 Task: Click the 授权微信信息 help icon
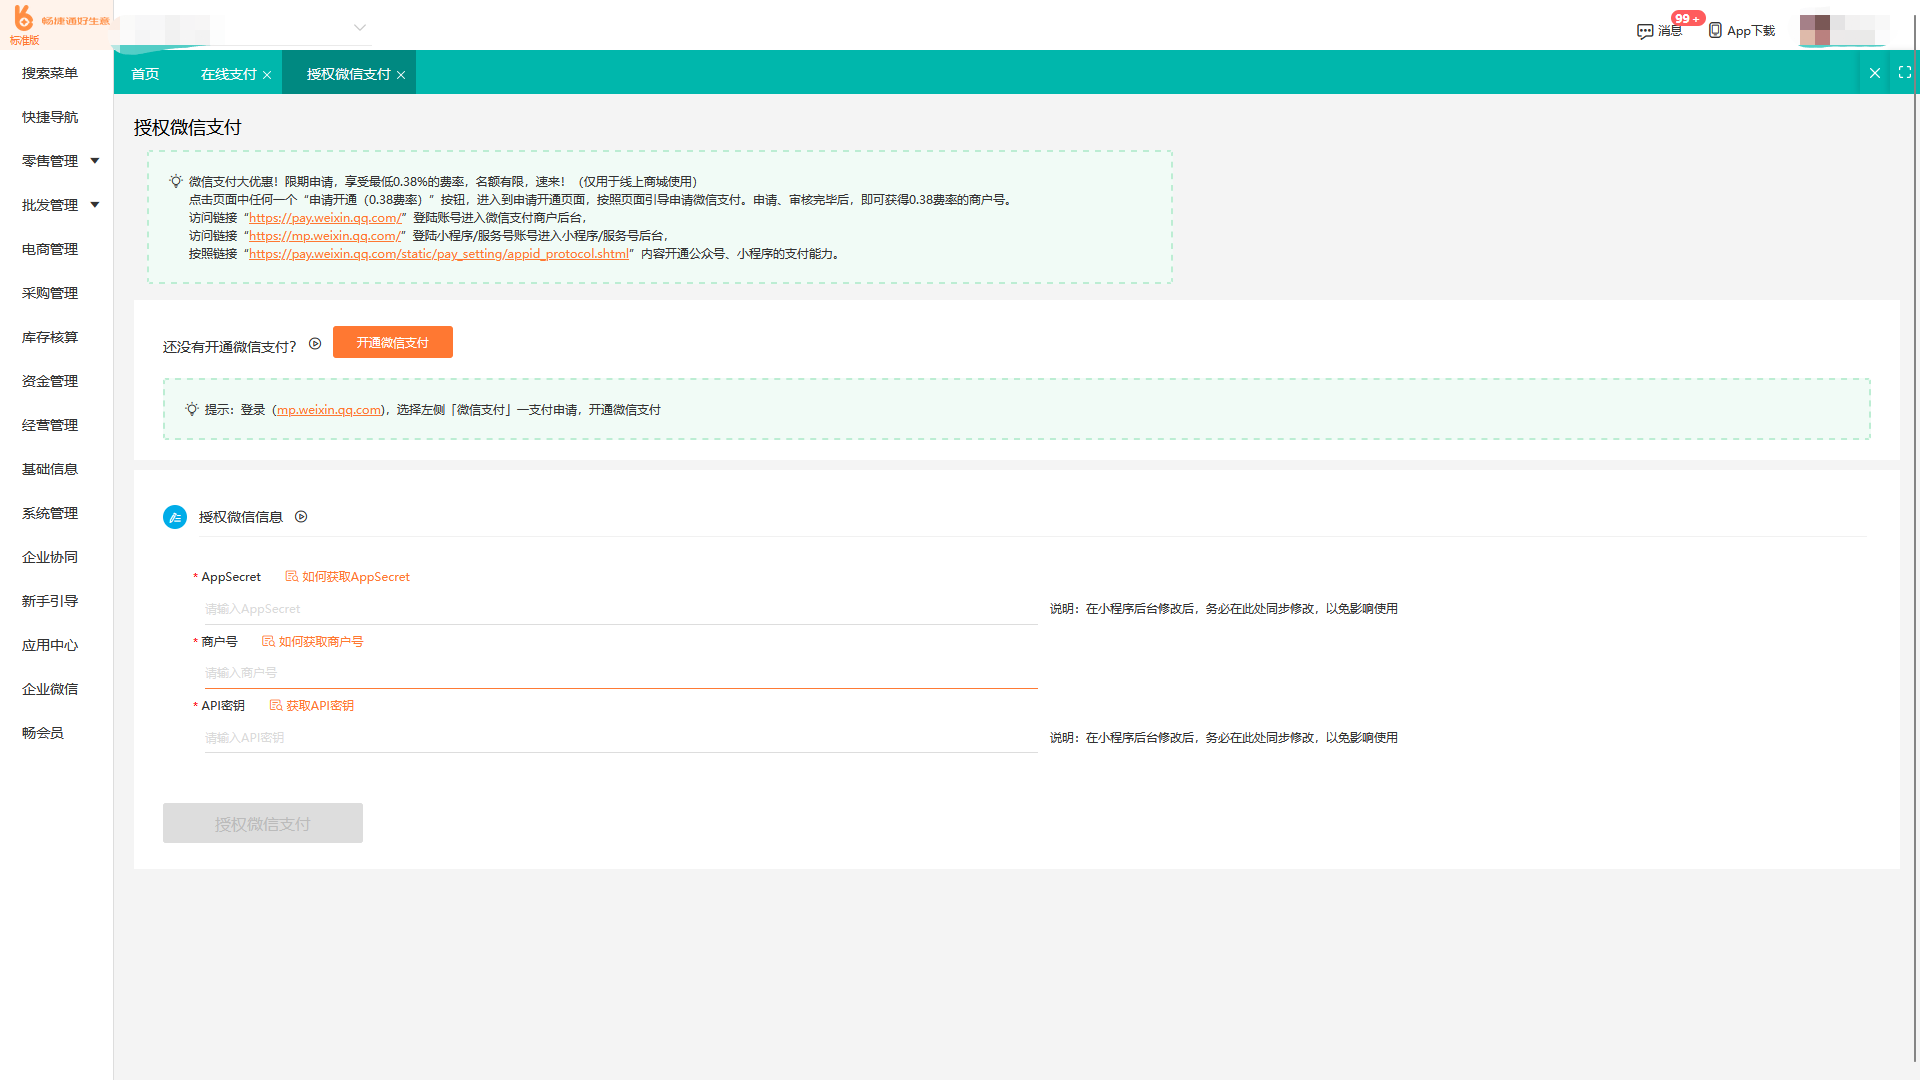(x=301, y=516)
